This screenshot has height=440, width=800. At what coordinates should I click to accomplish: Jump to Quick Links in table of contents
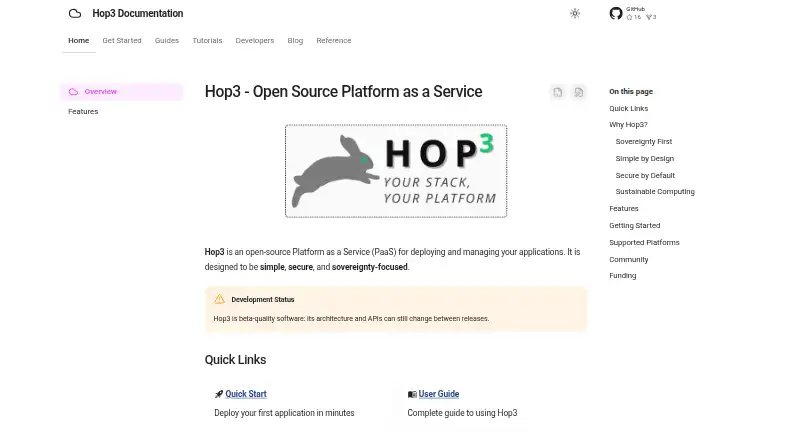coord(629,109)
